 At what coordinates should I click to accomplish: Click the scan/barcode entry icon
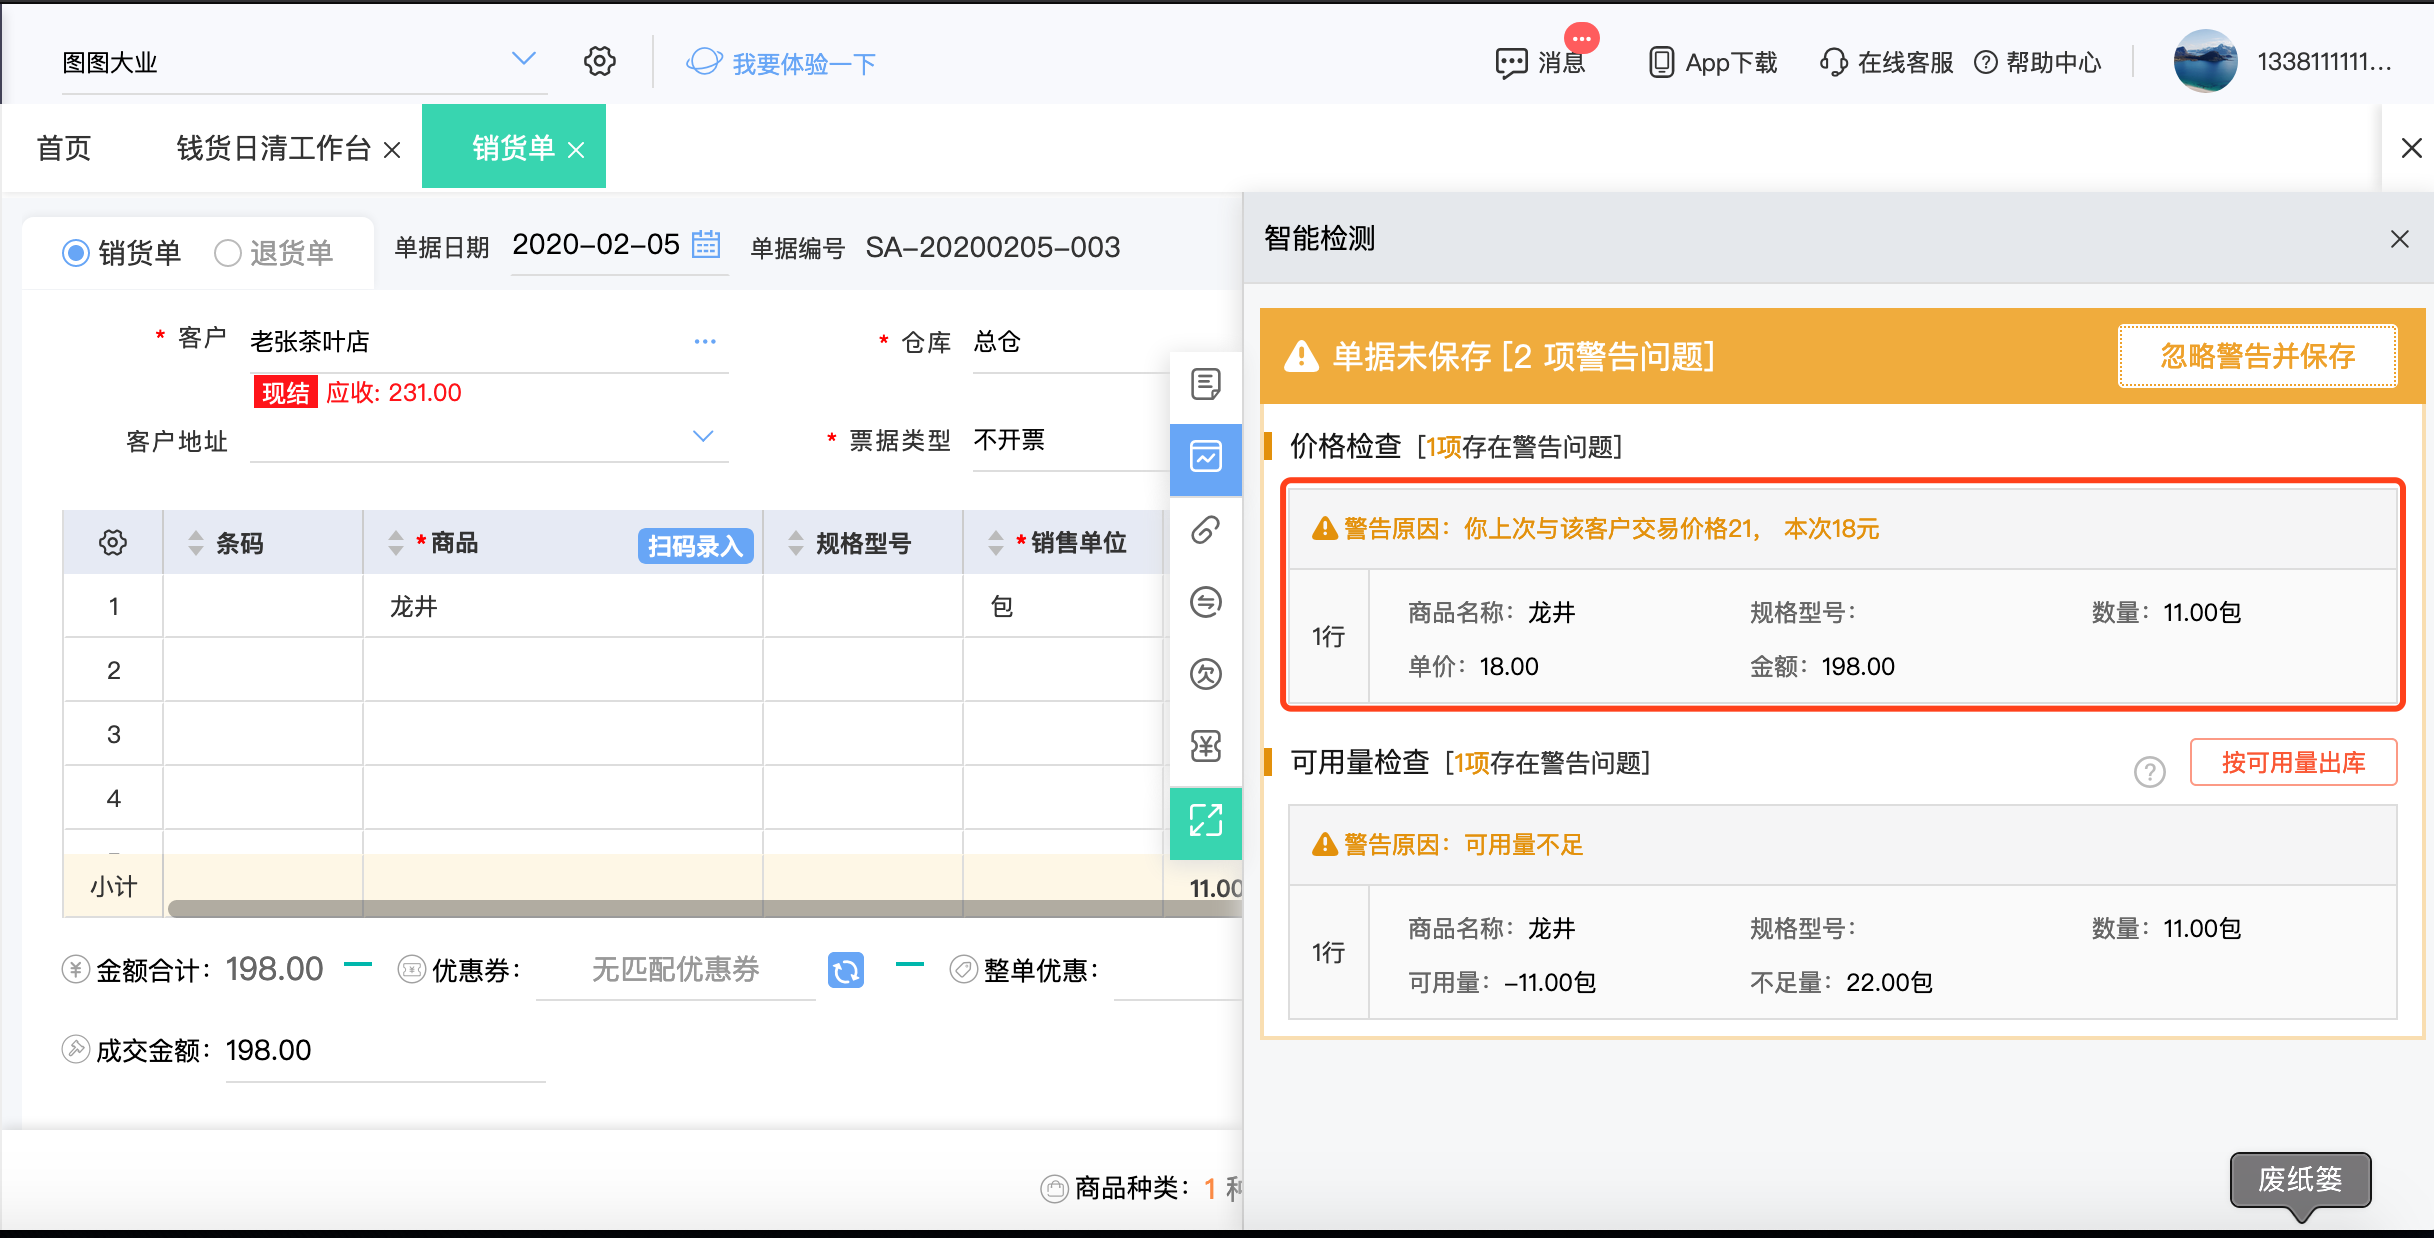[698, 543]
